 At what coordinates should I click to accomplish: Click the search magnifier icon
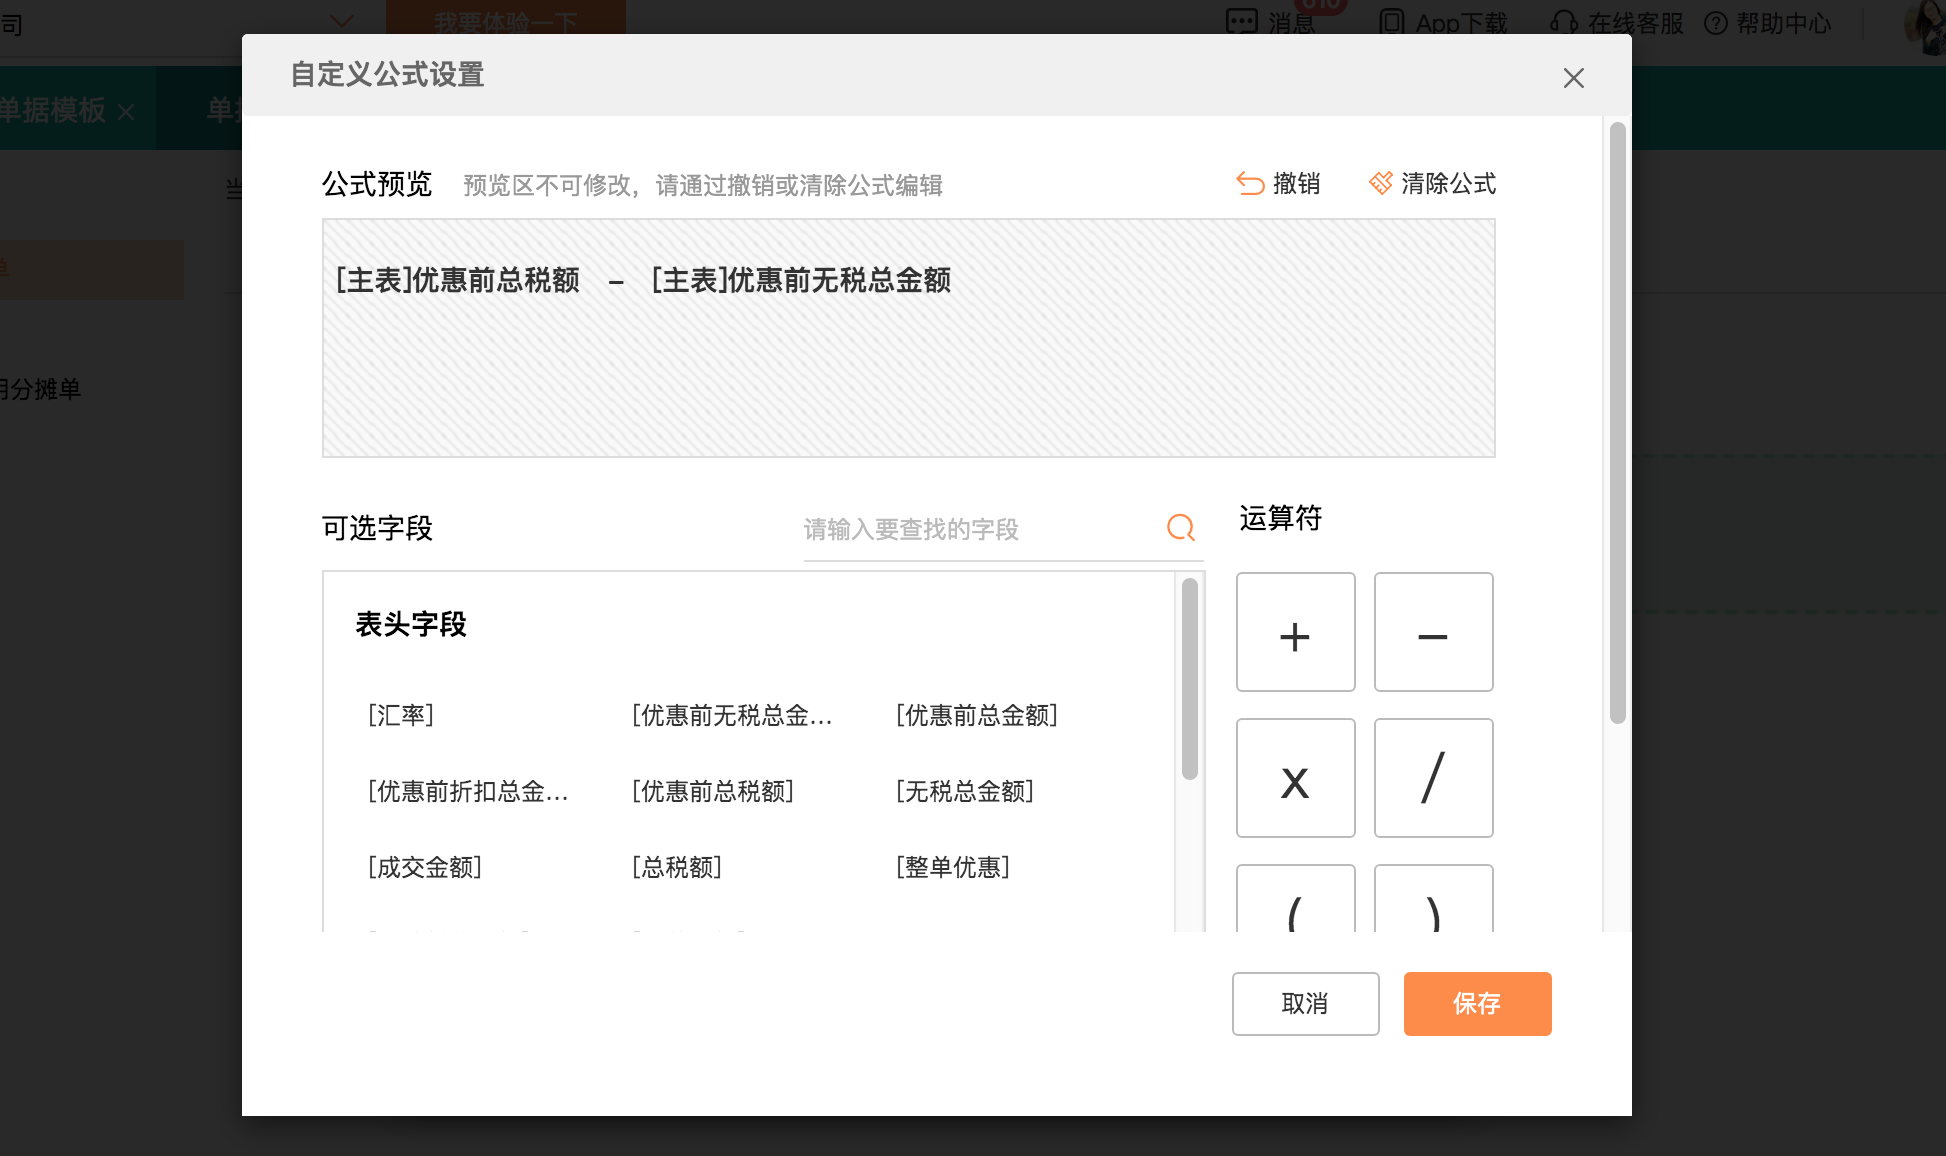[1181, 528]
